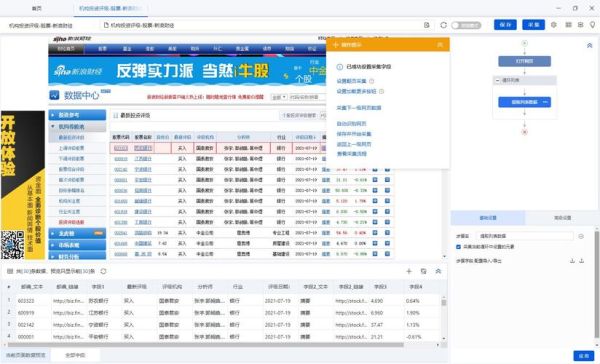The width and height of the screenshot is (600, 364).
Task: Click the copy icon in the data preview toolbar
Action: coord(424,271)
